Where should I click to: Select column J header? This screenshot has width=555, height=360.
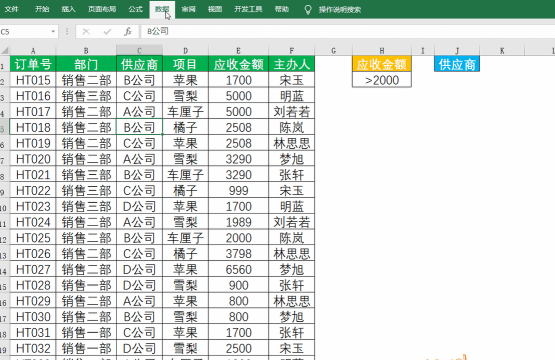tap(457, 51)
